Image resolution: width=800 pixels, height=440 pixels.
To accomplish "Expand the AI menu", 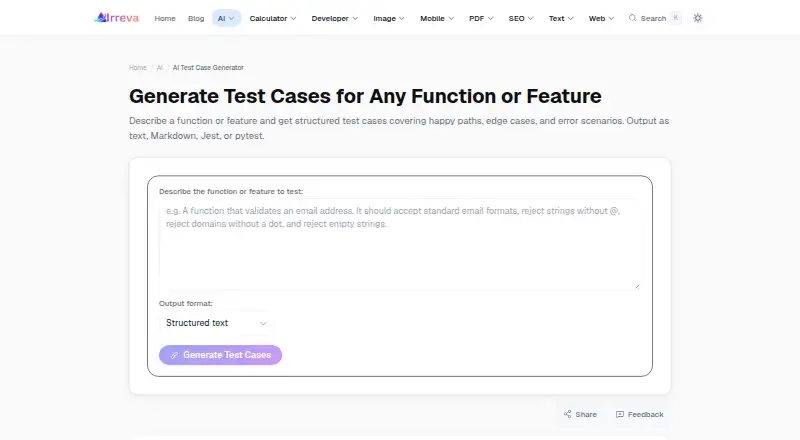I will 226,18.
